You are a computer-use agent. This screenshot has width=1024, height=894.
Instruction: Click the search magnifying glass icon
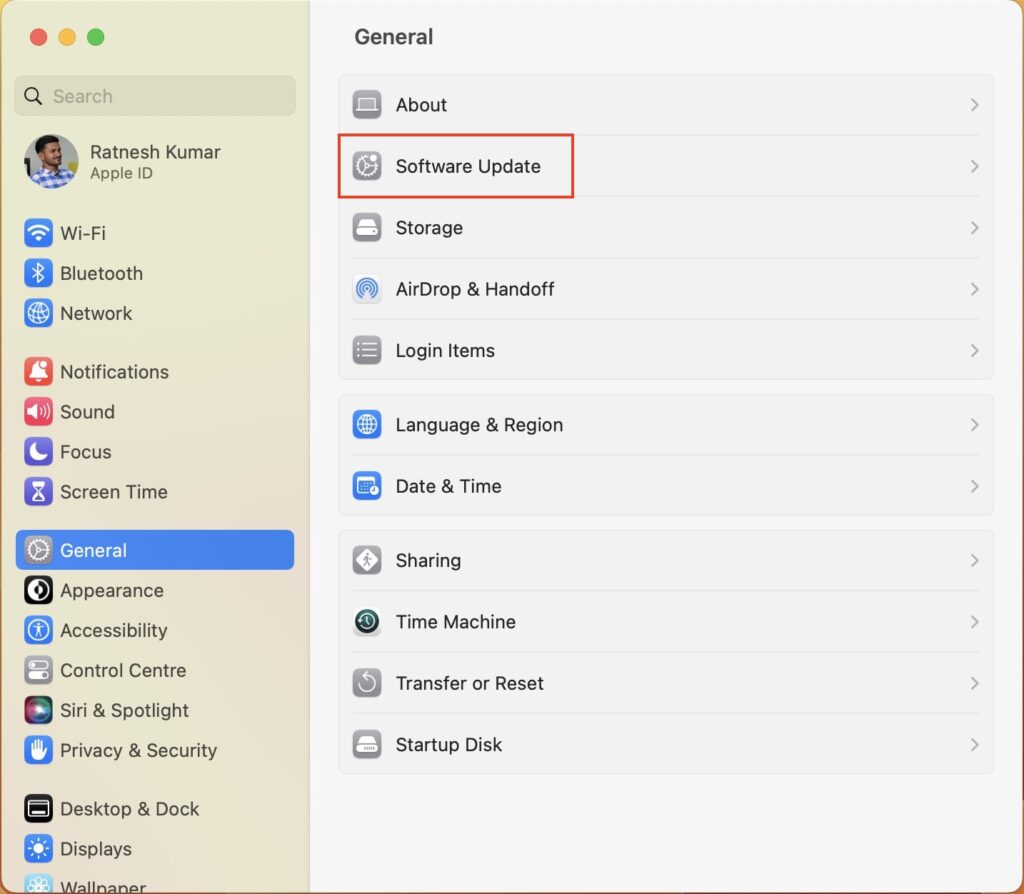(33, 96)
